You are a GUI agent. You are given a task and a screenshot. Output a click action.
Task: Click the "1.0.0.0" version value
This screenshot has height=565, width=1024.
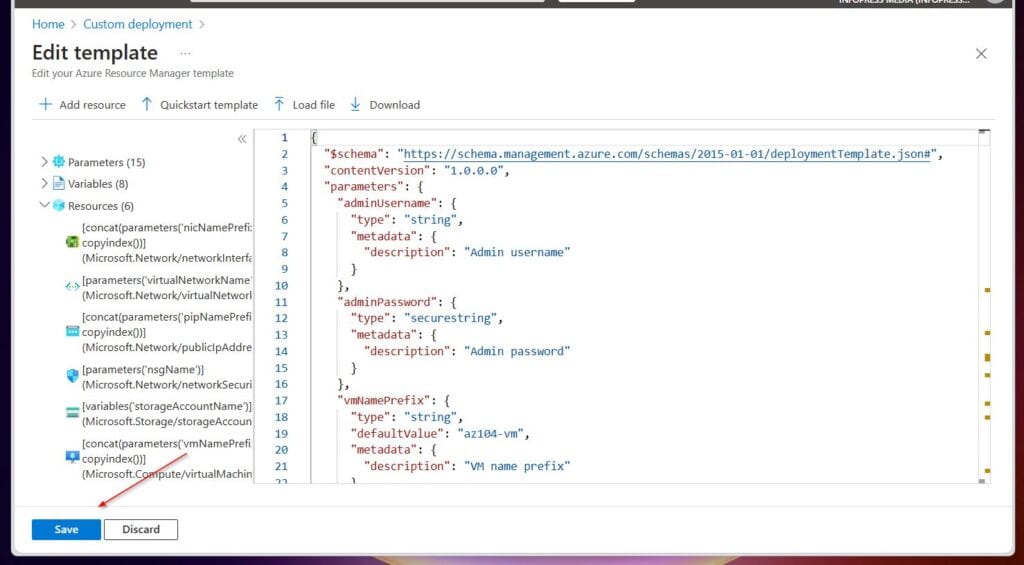(x=473, y=170)
